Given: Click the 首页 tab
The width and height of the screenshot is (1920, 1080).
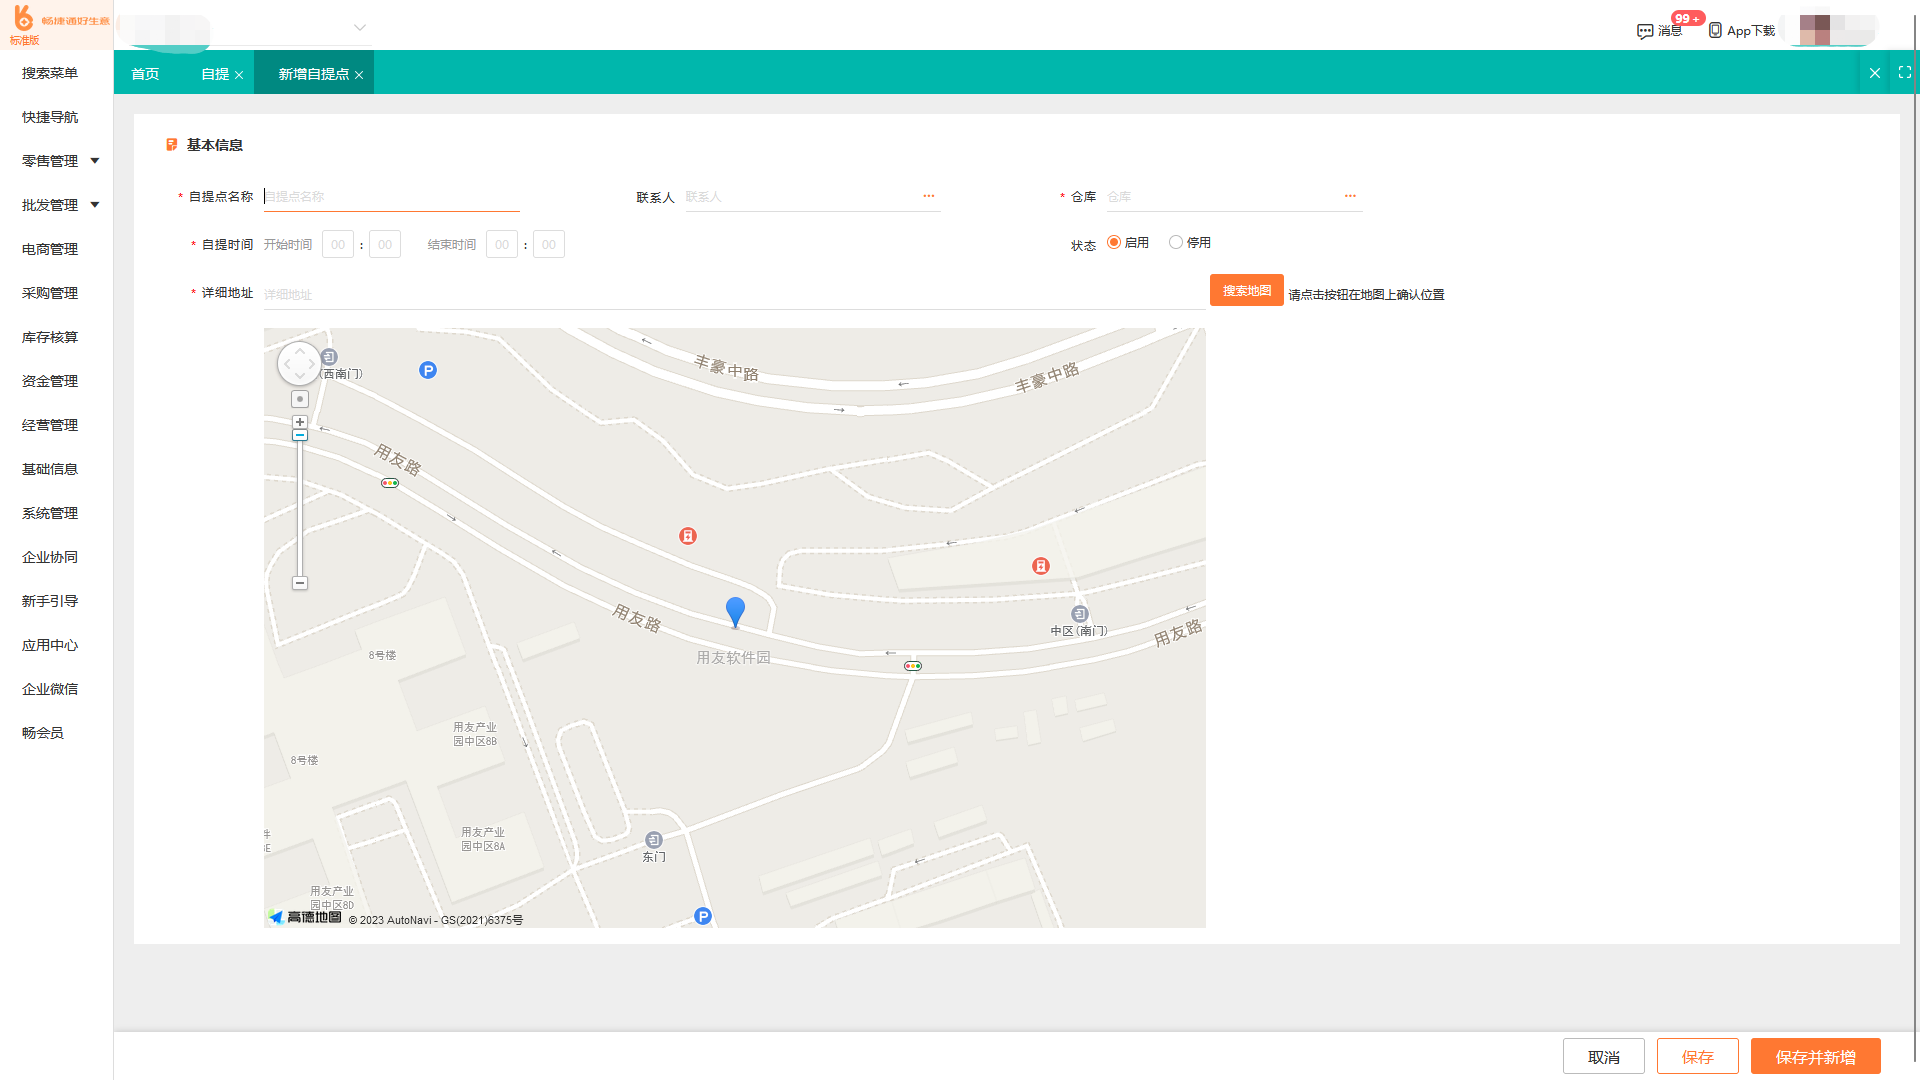Looking at the screenshot, I should (x=145, y=74).
